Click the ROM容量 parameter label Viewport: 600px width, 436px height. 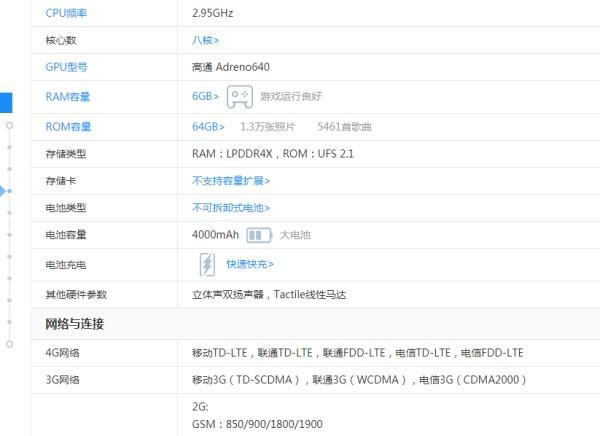[x=68, y=127]
